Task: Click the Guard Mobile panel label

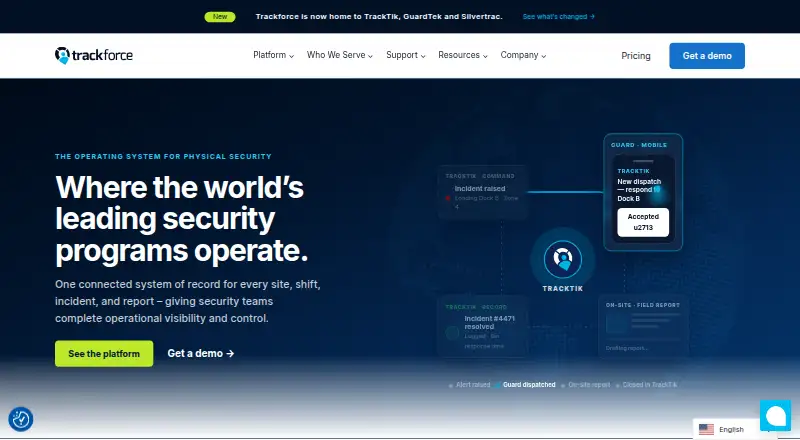Action: point(639,145)
